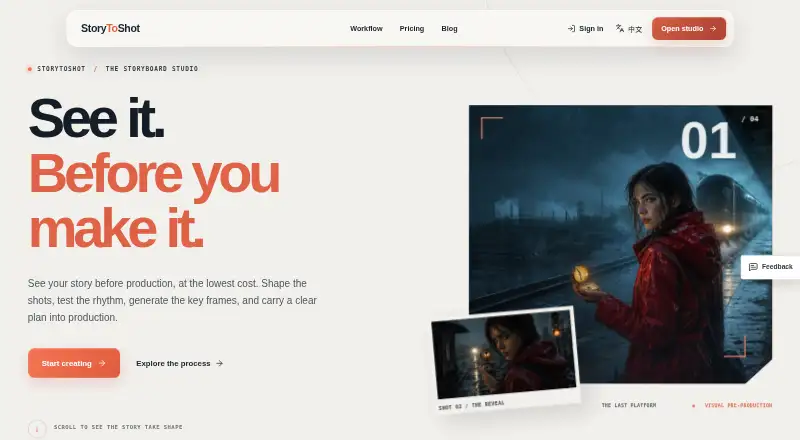Click 'SCROLL TO SEE THE STORY TAKE SHAPE' text

pyautogui.click(x=118, y=427)
